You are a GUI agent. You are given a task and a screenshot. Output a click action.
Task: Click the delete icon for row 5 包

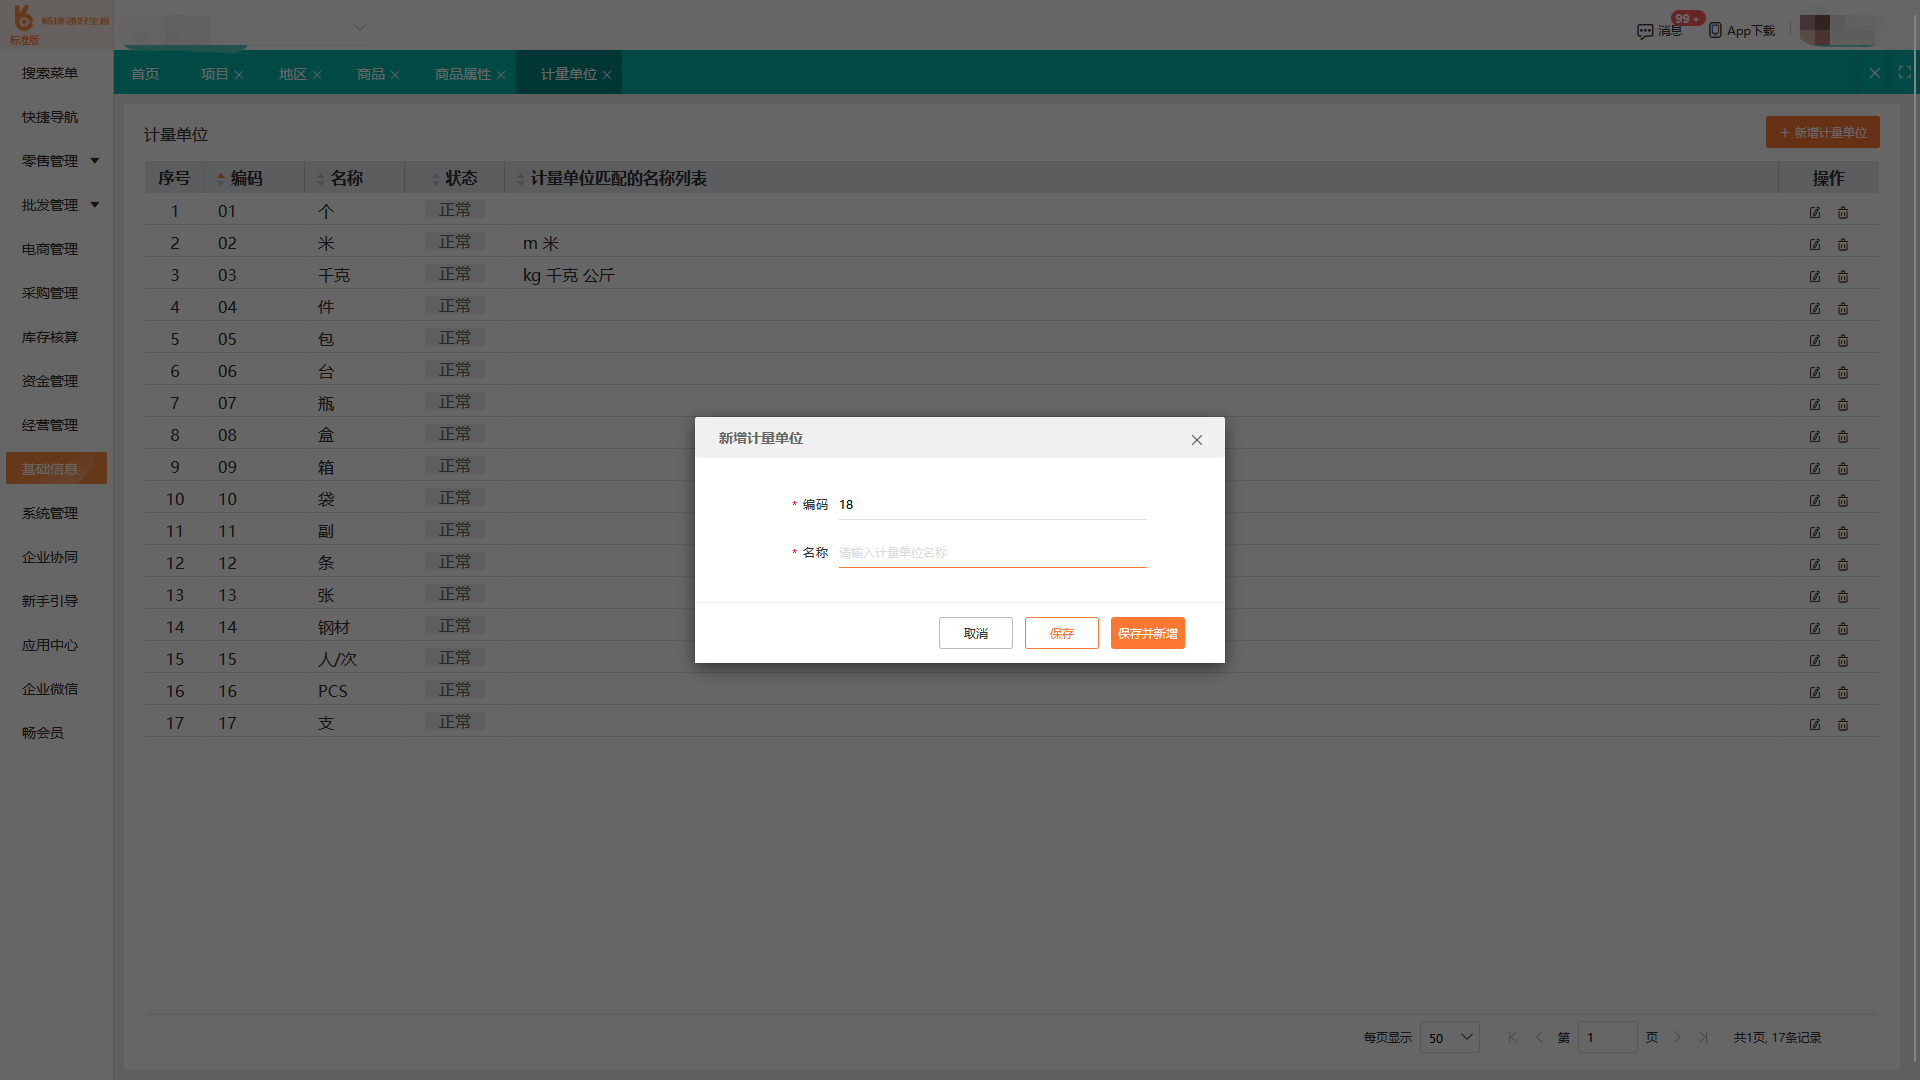(1844, 340)
